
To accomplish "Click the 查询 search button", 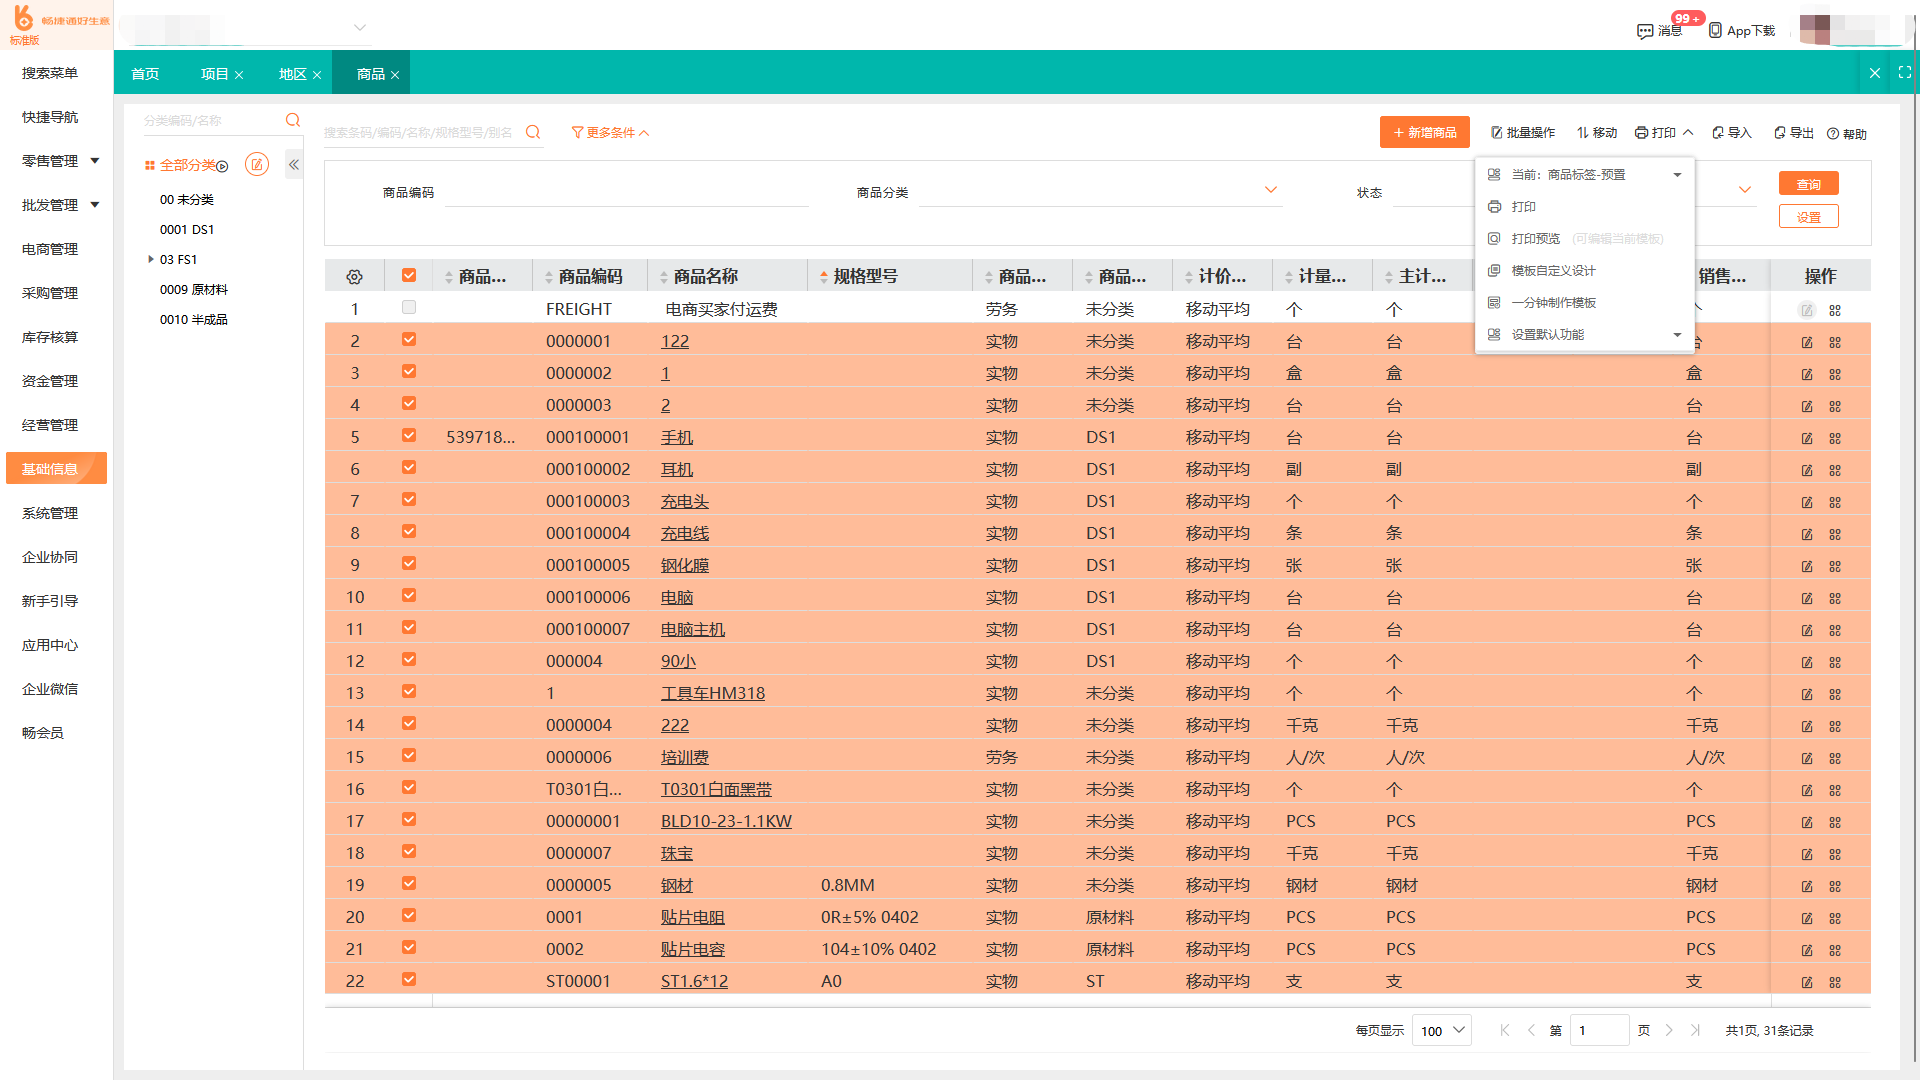I will 1808,183.
